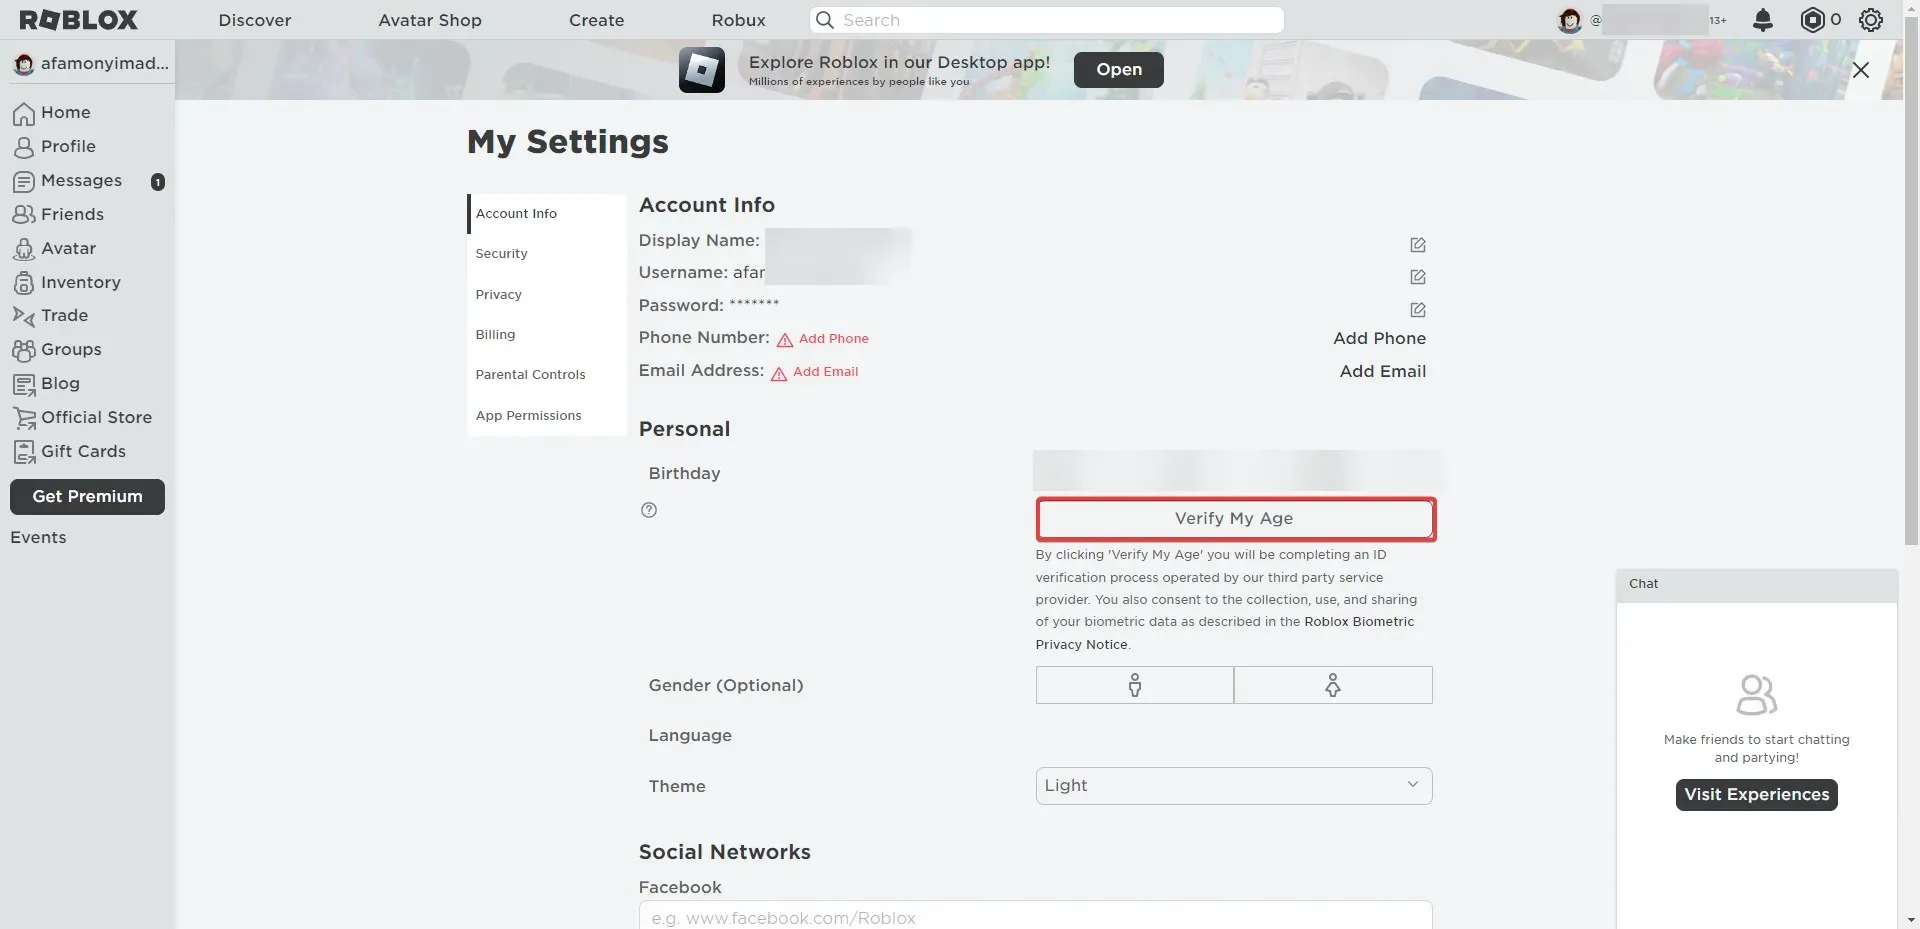The width and height of the screenshot is (1920, 929).
Task: Open the Gift Cards sidebar icon
Action: point(24,452)
